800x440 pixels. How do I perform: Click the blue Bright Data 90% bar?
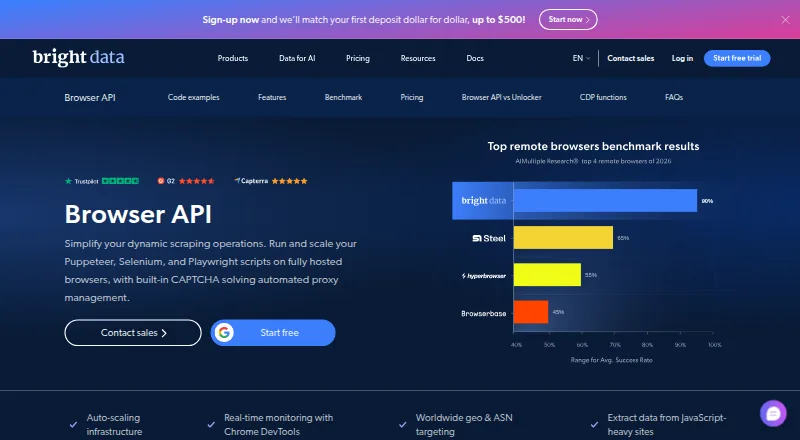pyautogui.click(x=605, y=201)
